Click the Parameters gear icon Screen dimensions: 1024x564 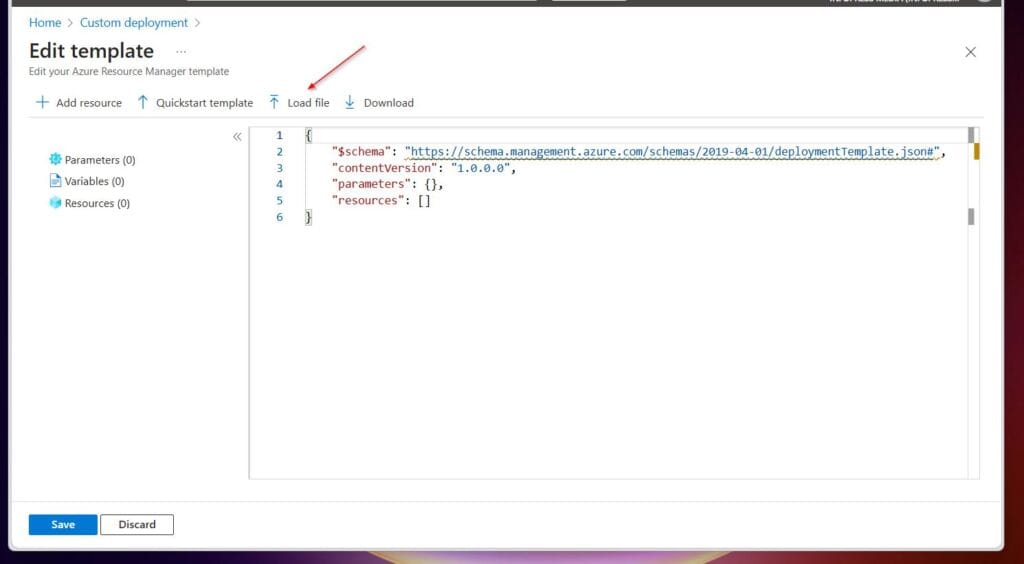click(x=56, y=159)
